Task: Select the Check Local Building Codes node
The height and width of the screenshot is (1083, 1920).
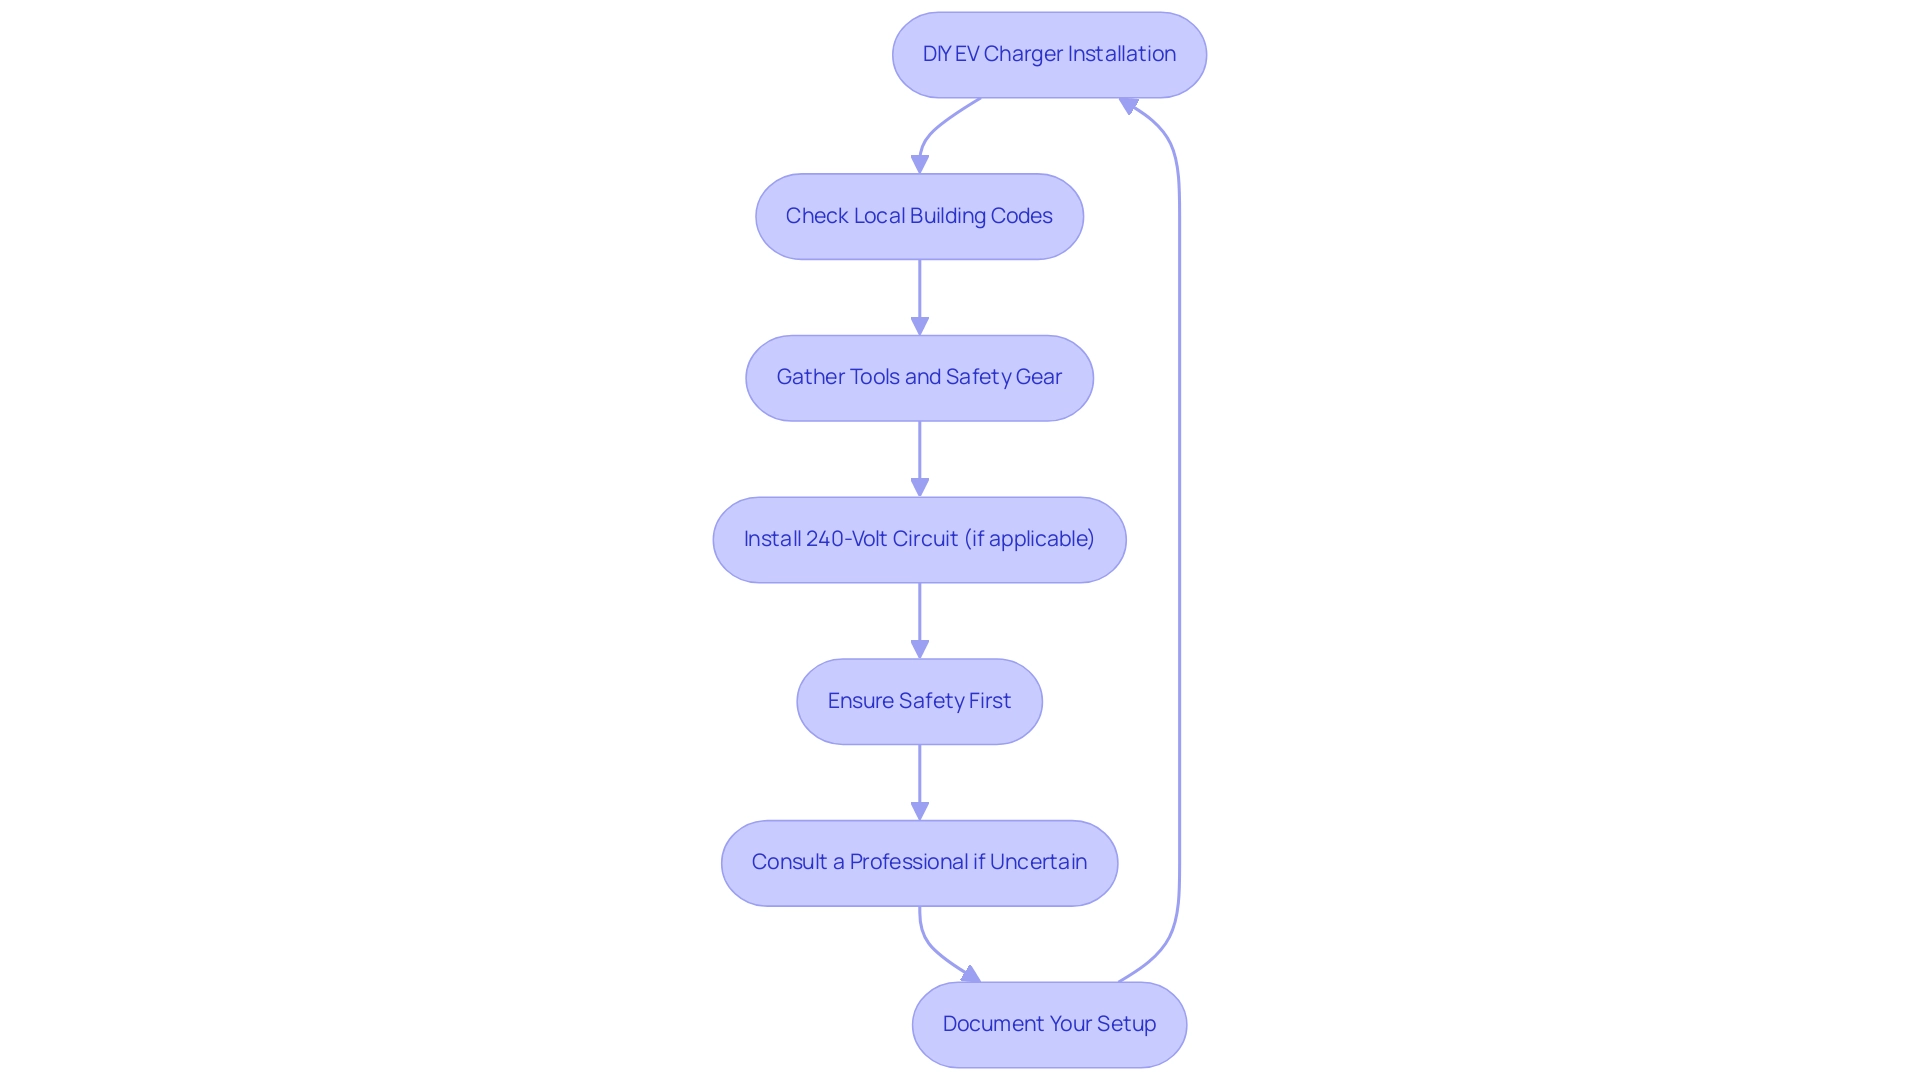Action: coord(919,215)
